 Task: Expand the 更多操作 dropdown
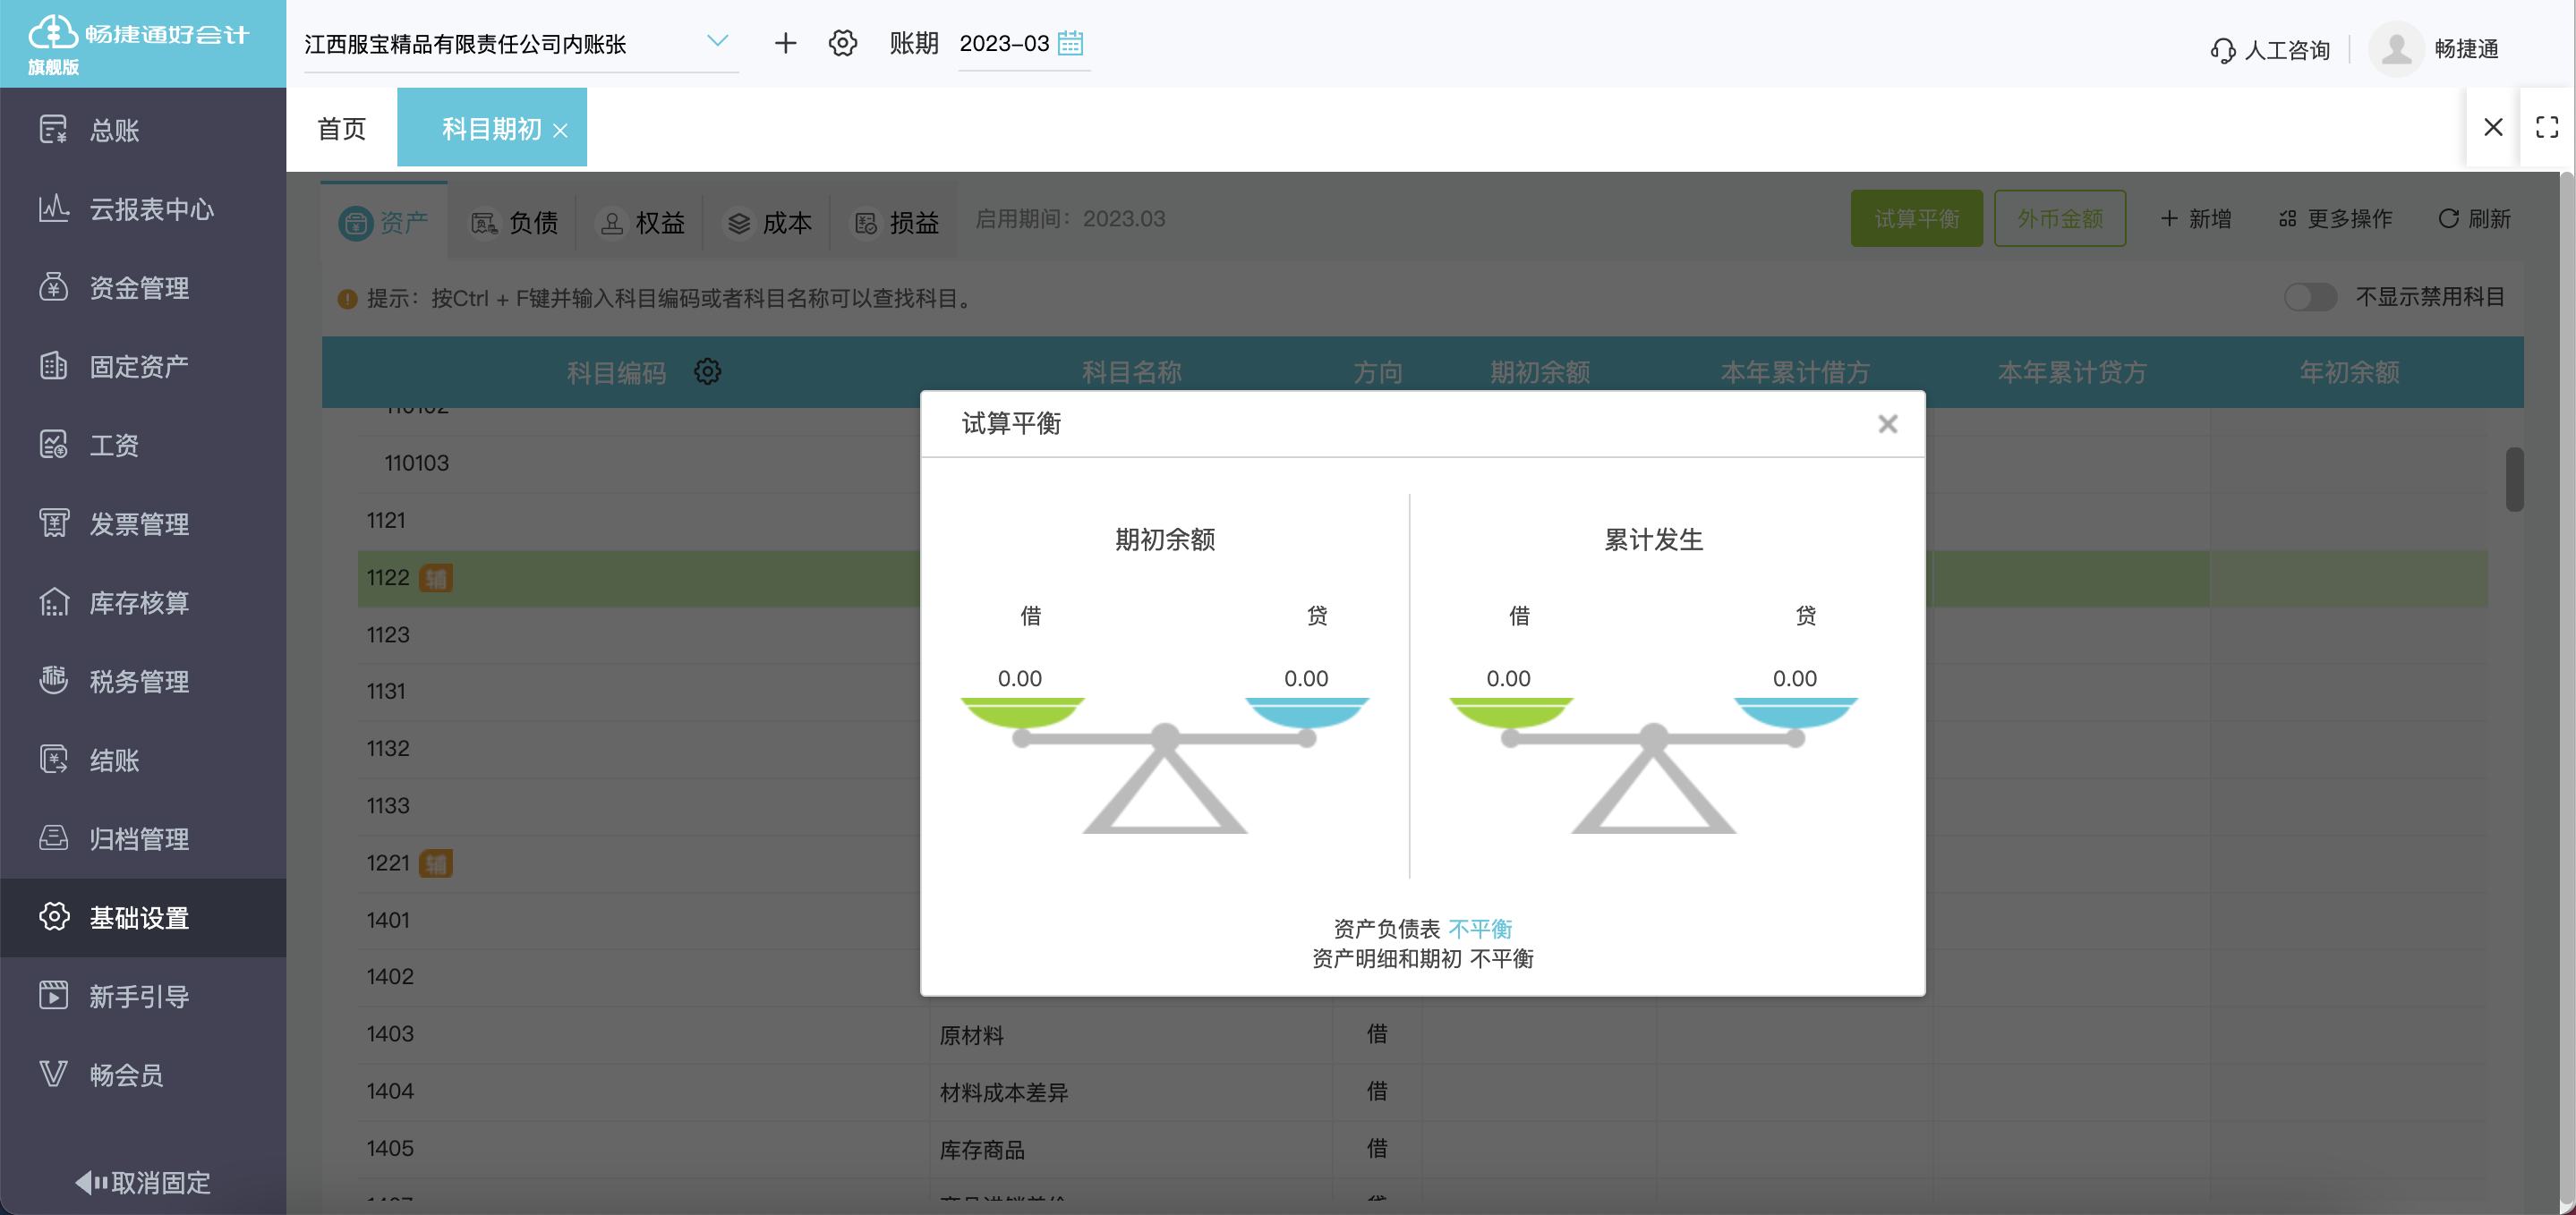point(2340,218)
